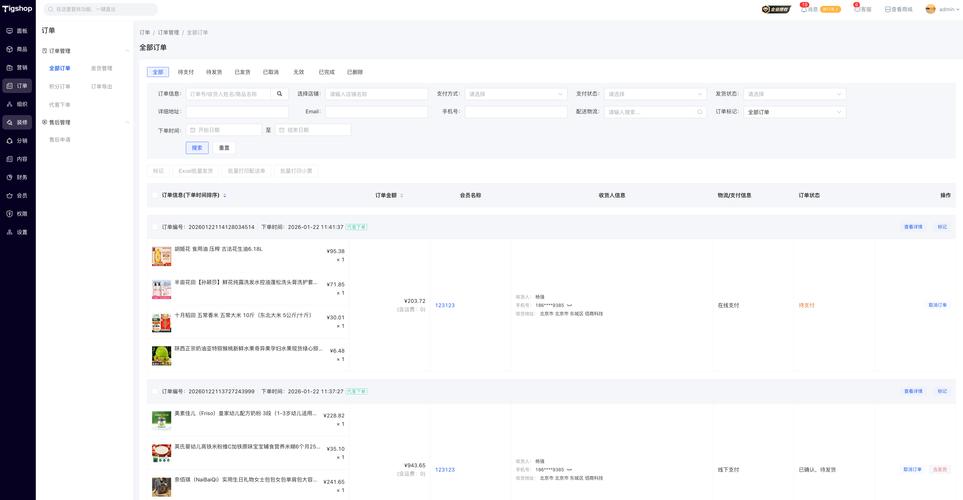963x500 pixels.
Task: Collapse the 订单管理 sidebar group
Action: pyautogui.click(x=126, y=50)
